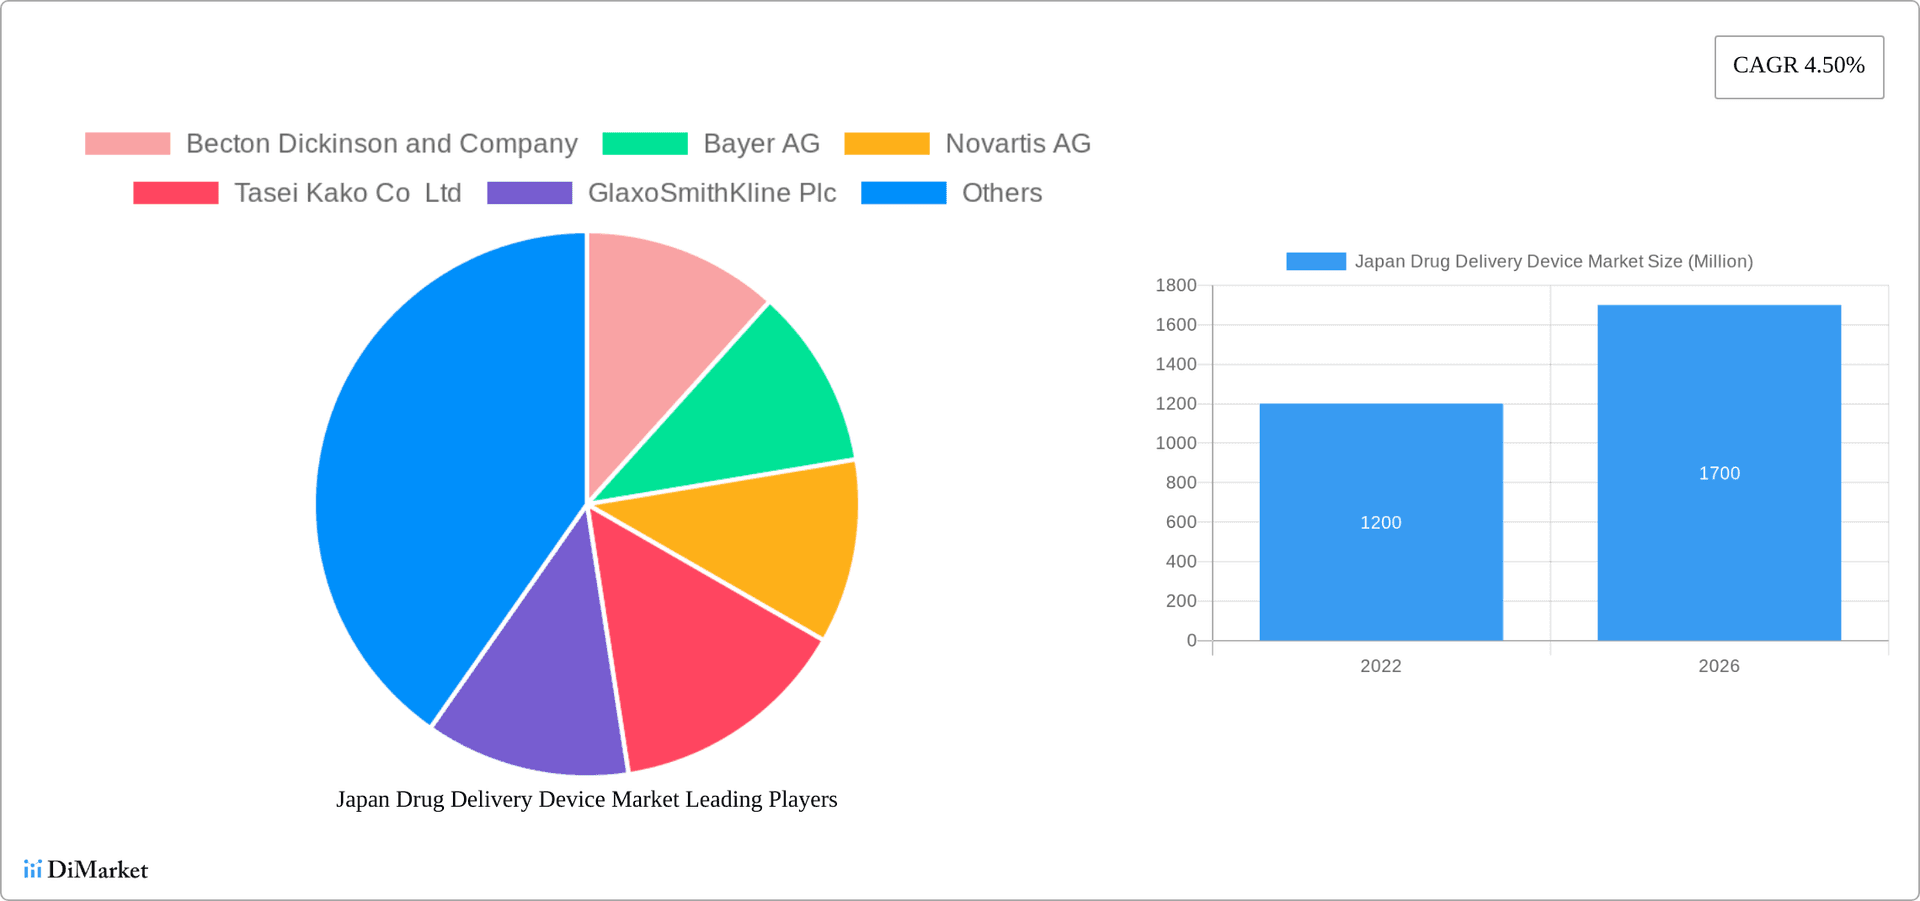Select the green Bayer AG legend swatch
Image resolution: width=1920 pixels, height=901 pixels.
[x=645, y=143]
